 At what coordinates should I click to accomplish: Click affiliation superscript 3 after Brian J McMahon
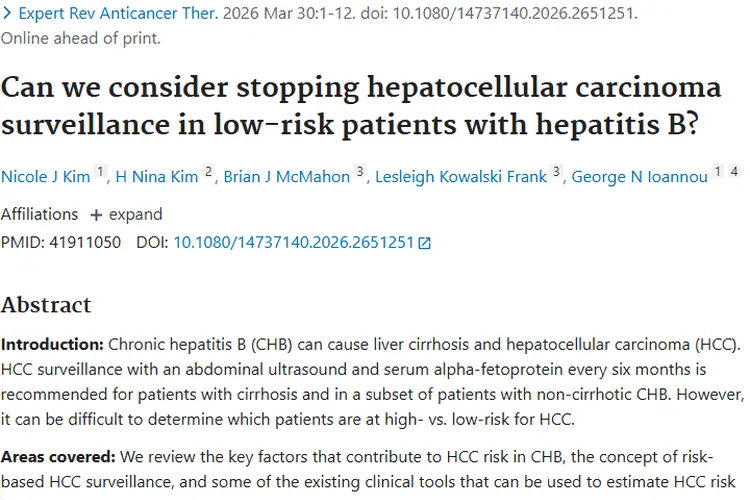360,171
